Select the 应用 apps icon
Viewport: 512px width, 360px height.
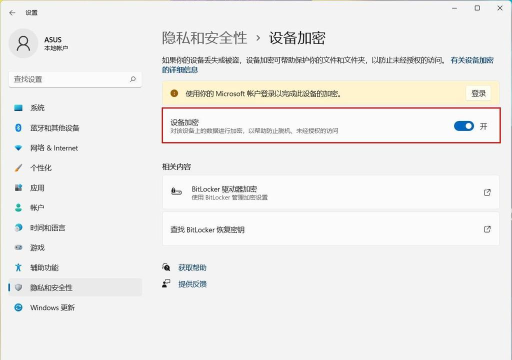(x=18, y=188)
